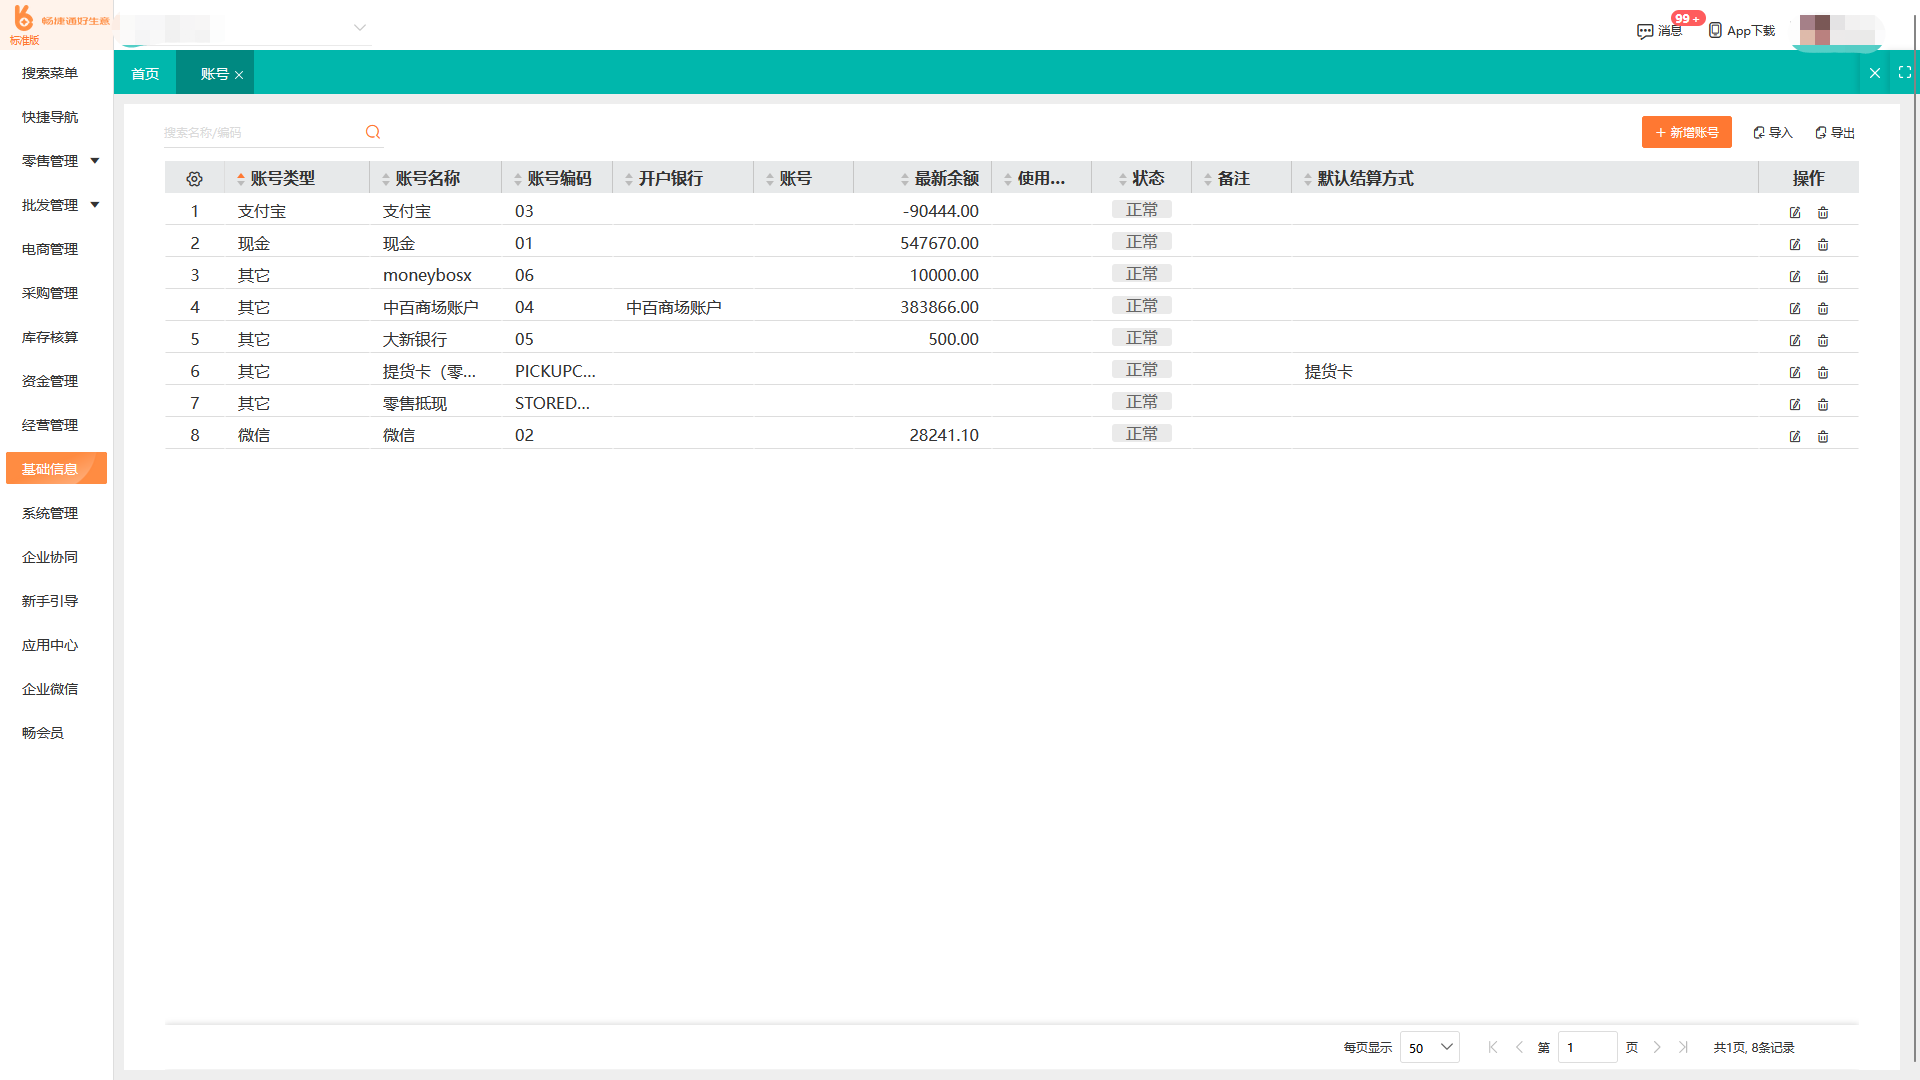Click the search name/code input field
The width and height of the screenshot is (1920, 1080).
[258, 131]
